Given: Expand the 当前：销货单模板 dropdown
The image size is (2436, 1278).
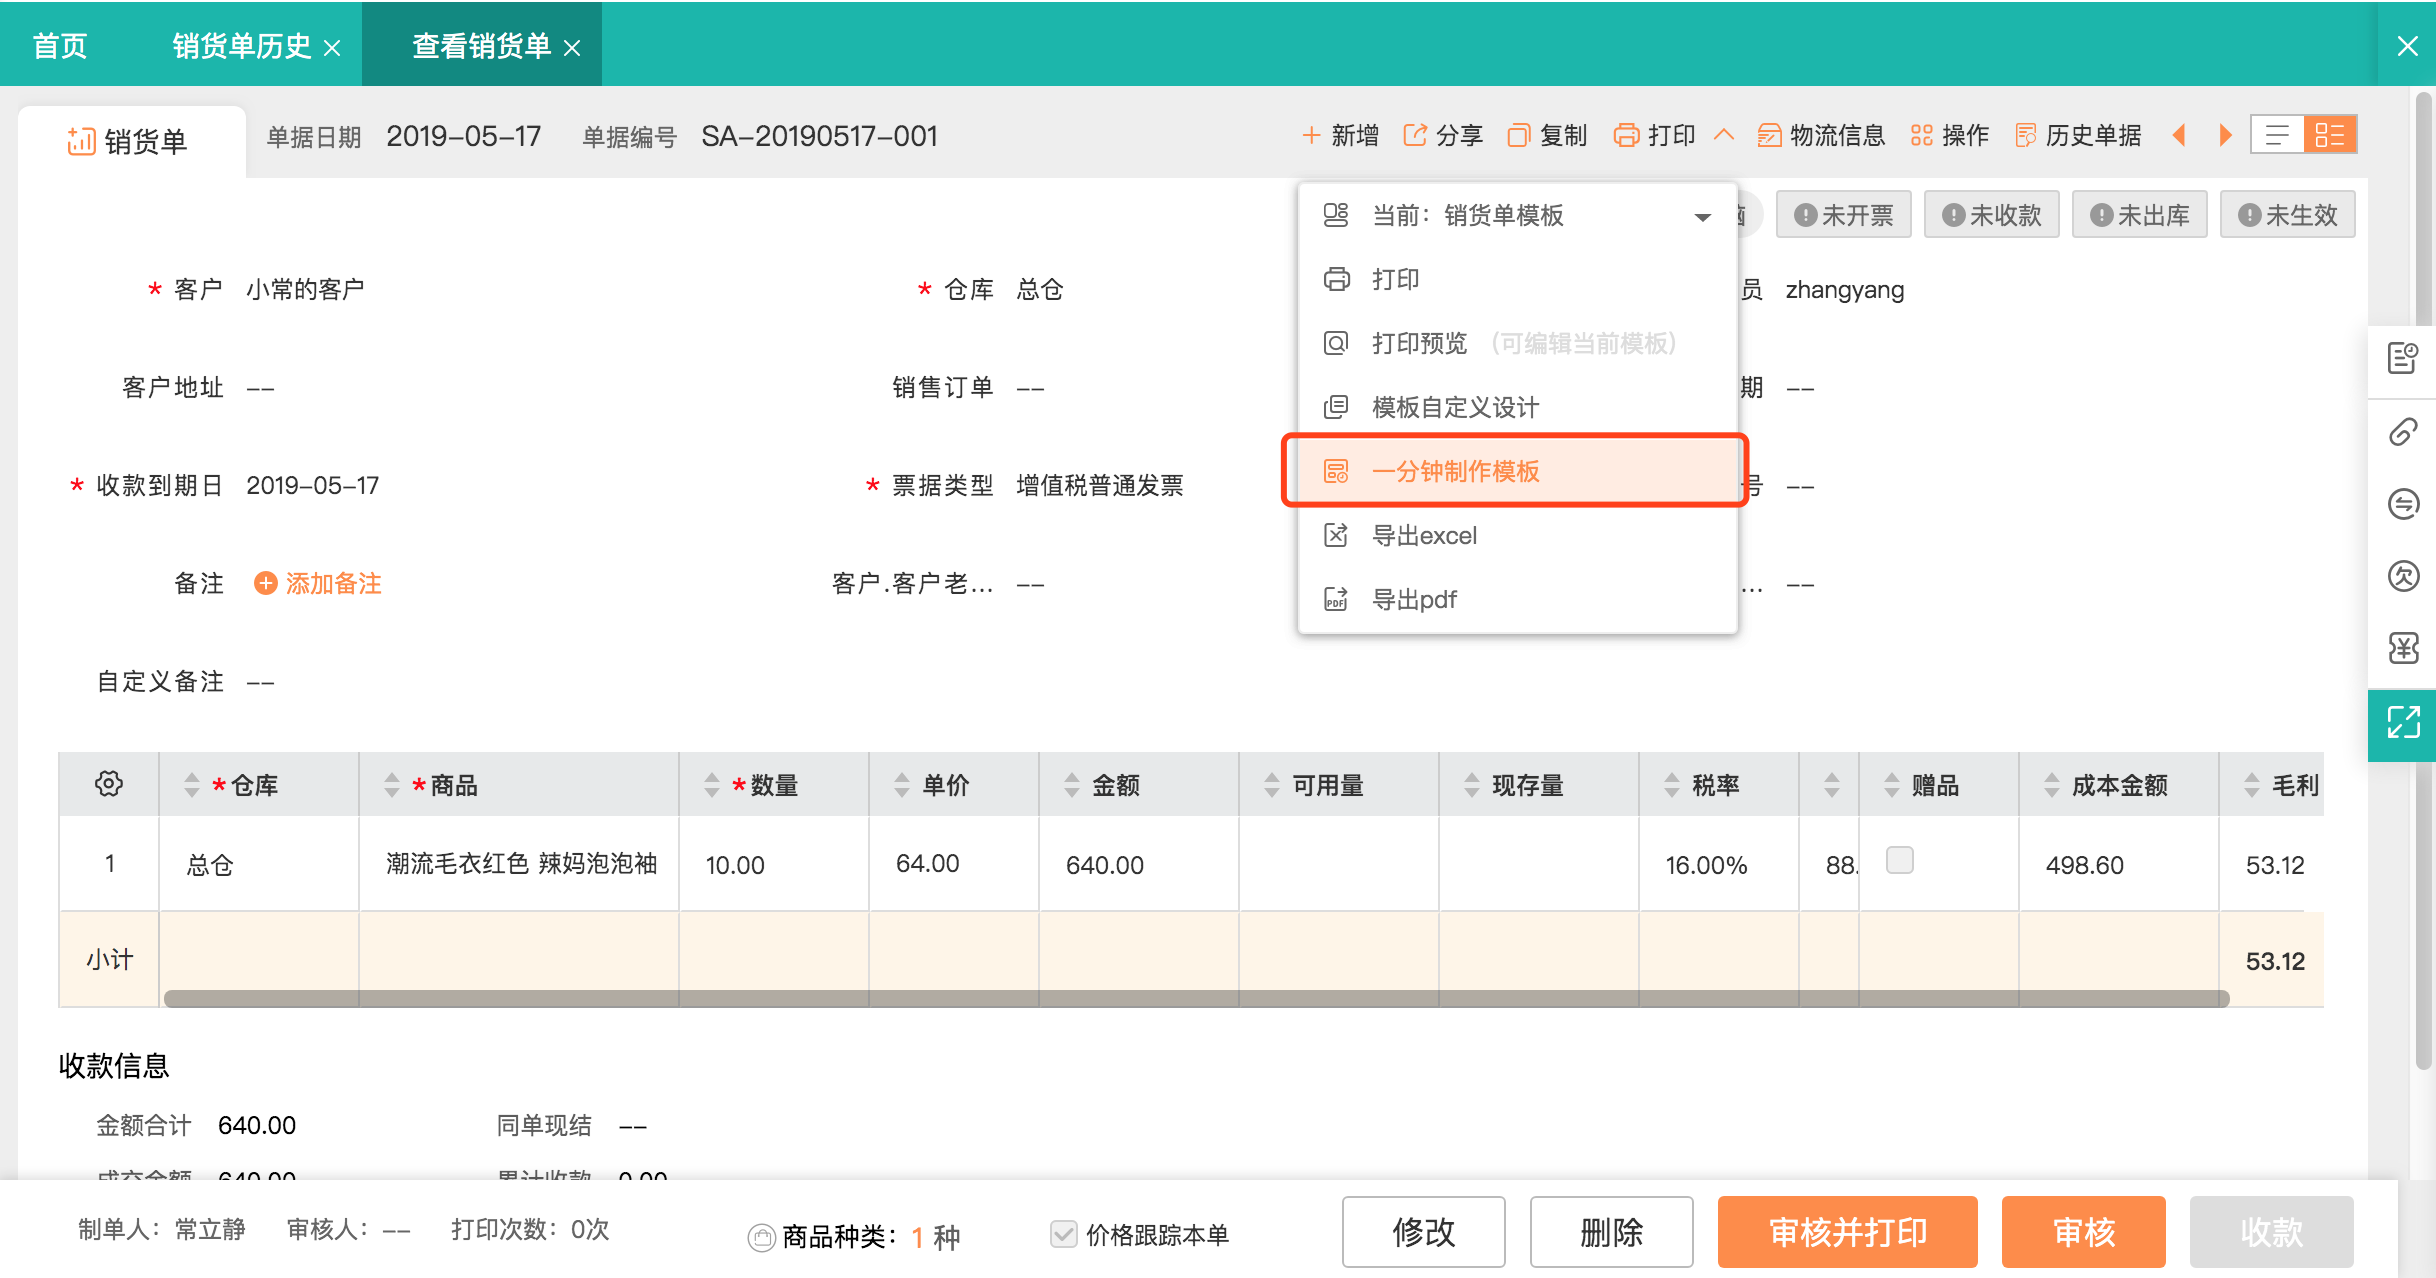Looking at the screenshot, I should tap(1708, 214).
